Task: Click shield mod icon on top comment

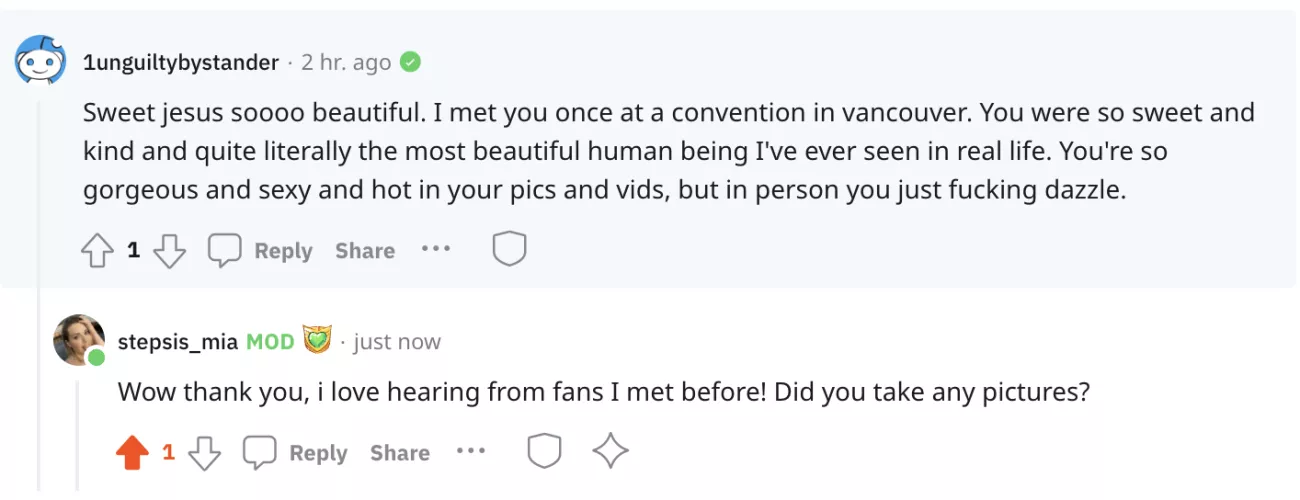Action: click(509, 250)
